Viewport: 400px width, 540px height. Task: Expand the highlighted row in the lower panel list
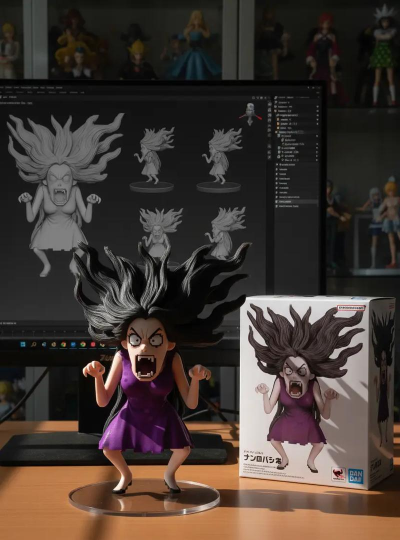(x=277, y=201)
